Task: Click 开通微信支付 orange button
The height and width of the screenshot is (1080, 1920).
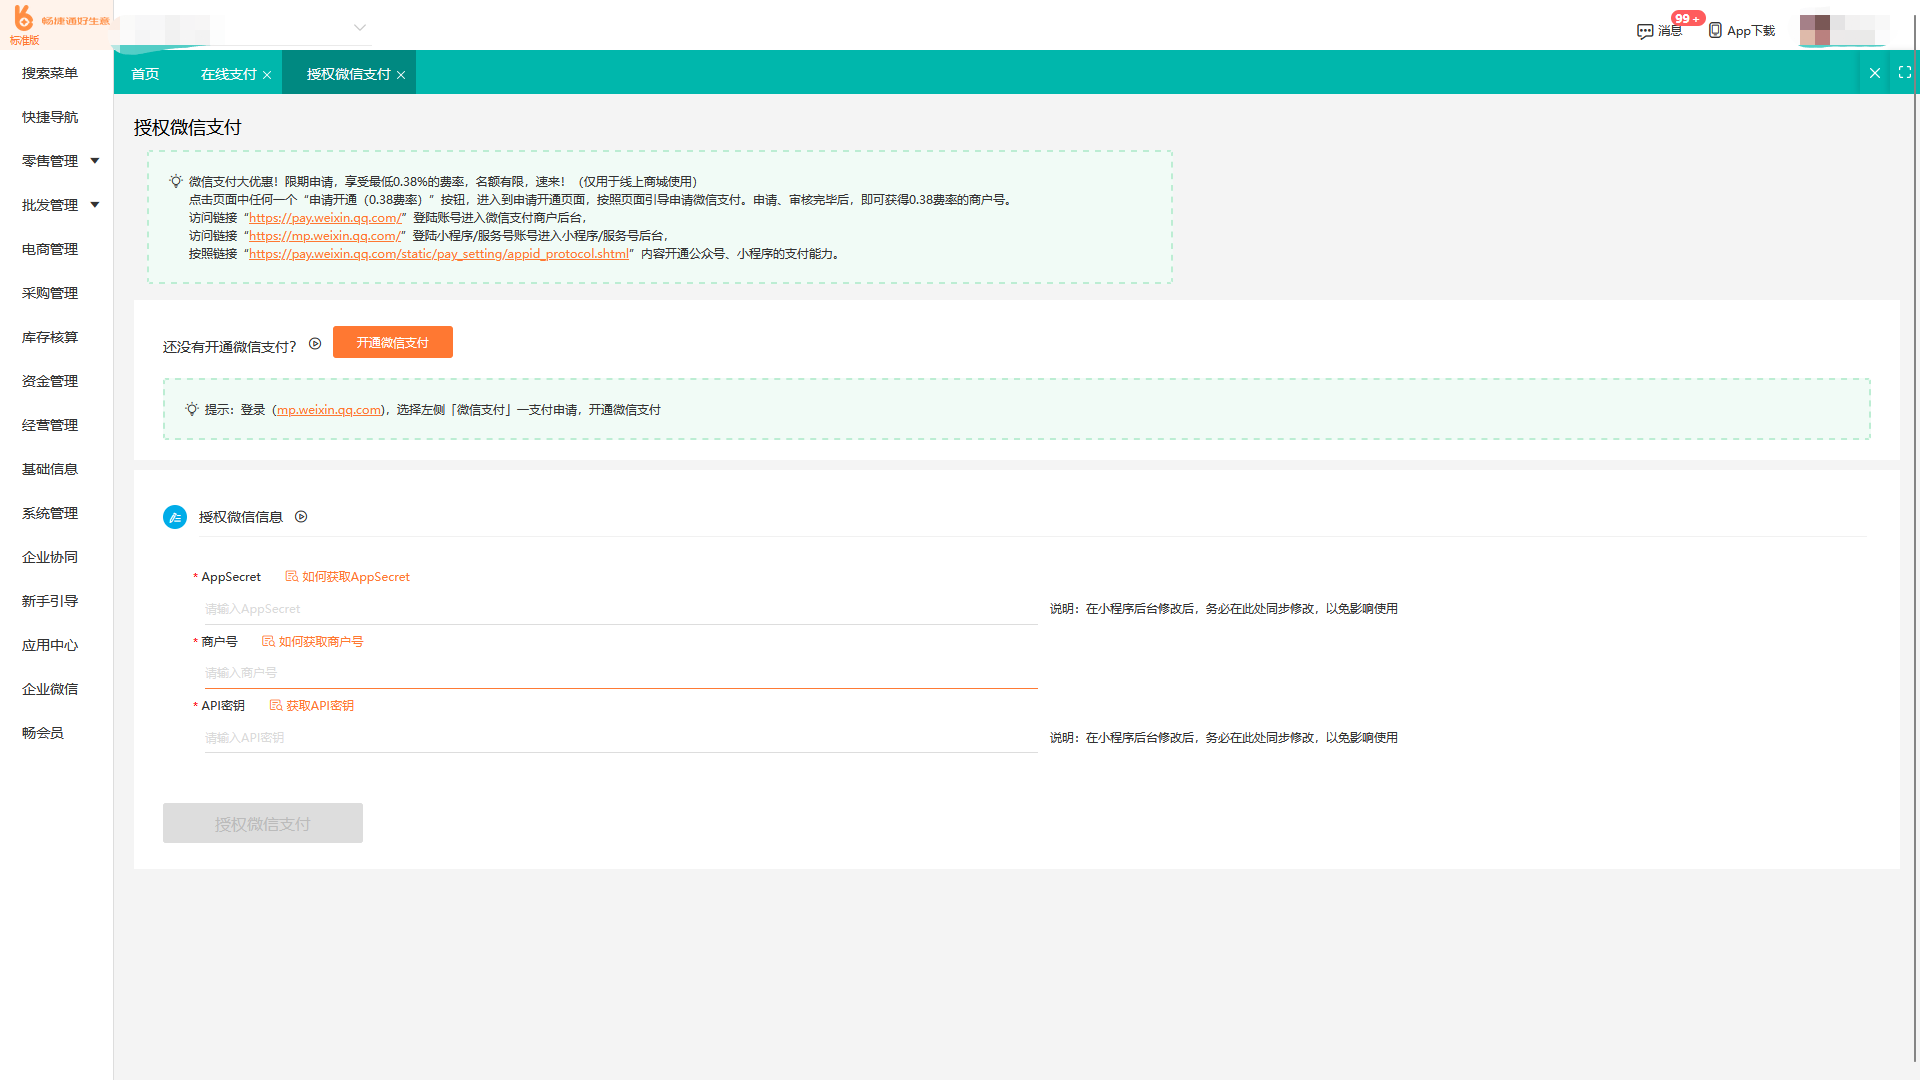Action: pos(392,342)
